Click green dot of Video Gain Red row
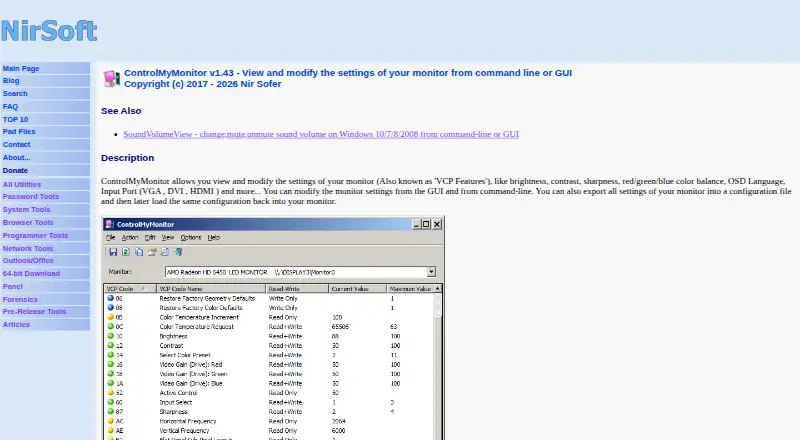800x440 pixels. click(110, 364)
